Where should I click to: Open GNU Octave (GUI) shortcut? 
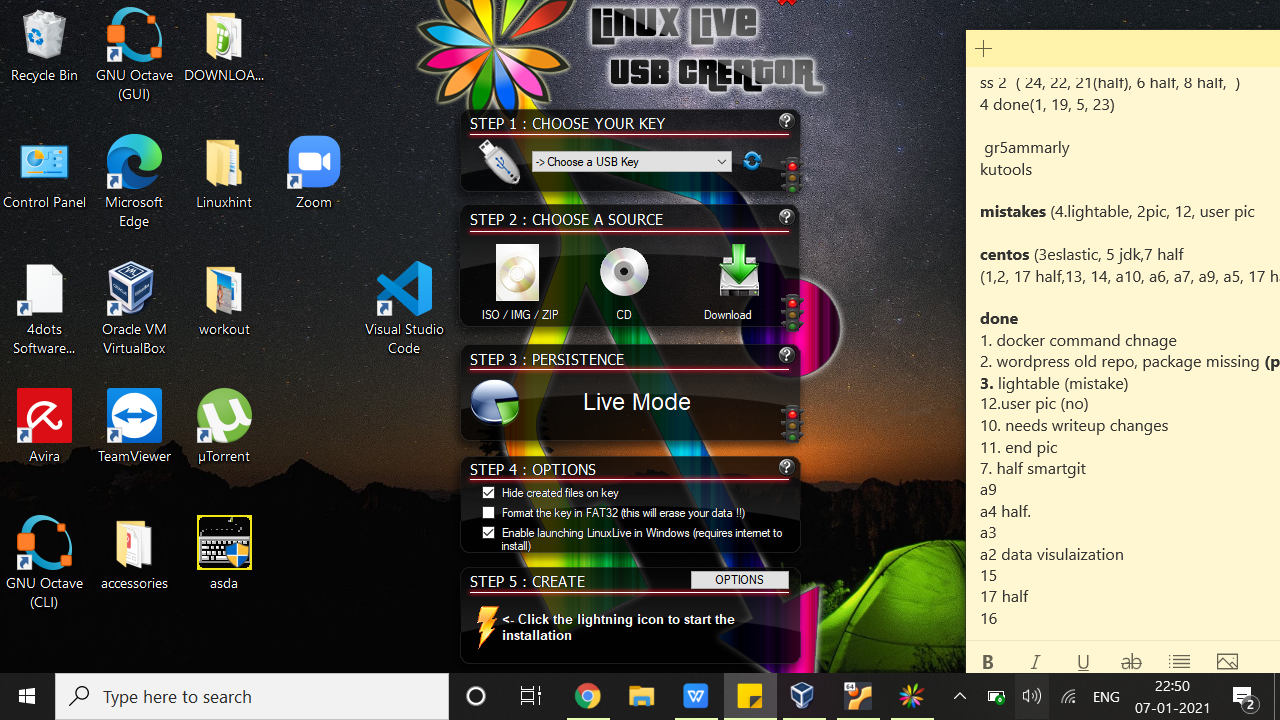134,55
